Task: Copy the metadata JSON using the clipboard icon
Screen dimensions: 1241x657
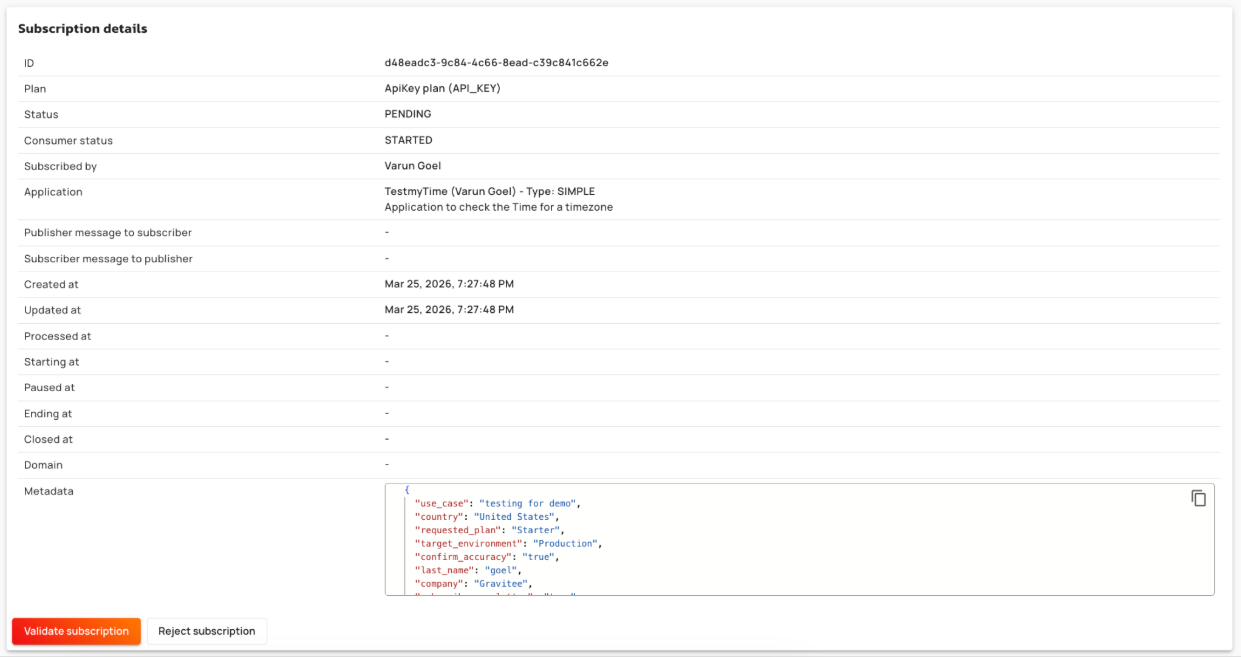Action: [x=1198, y=498]
